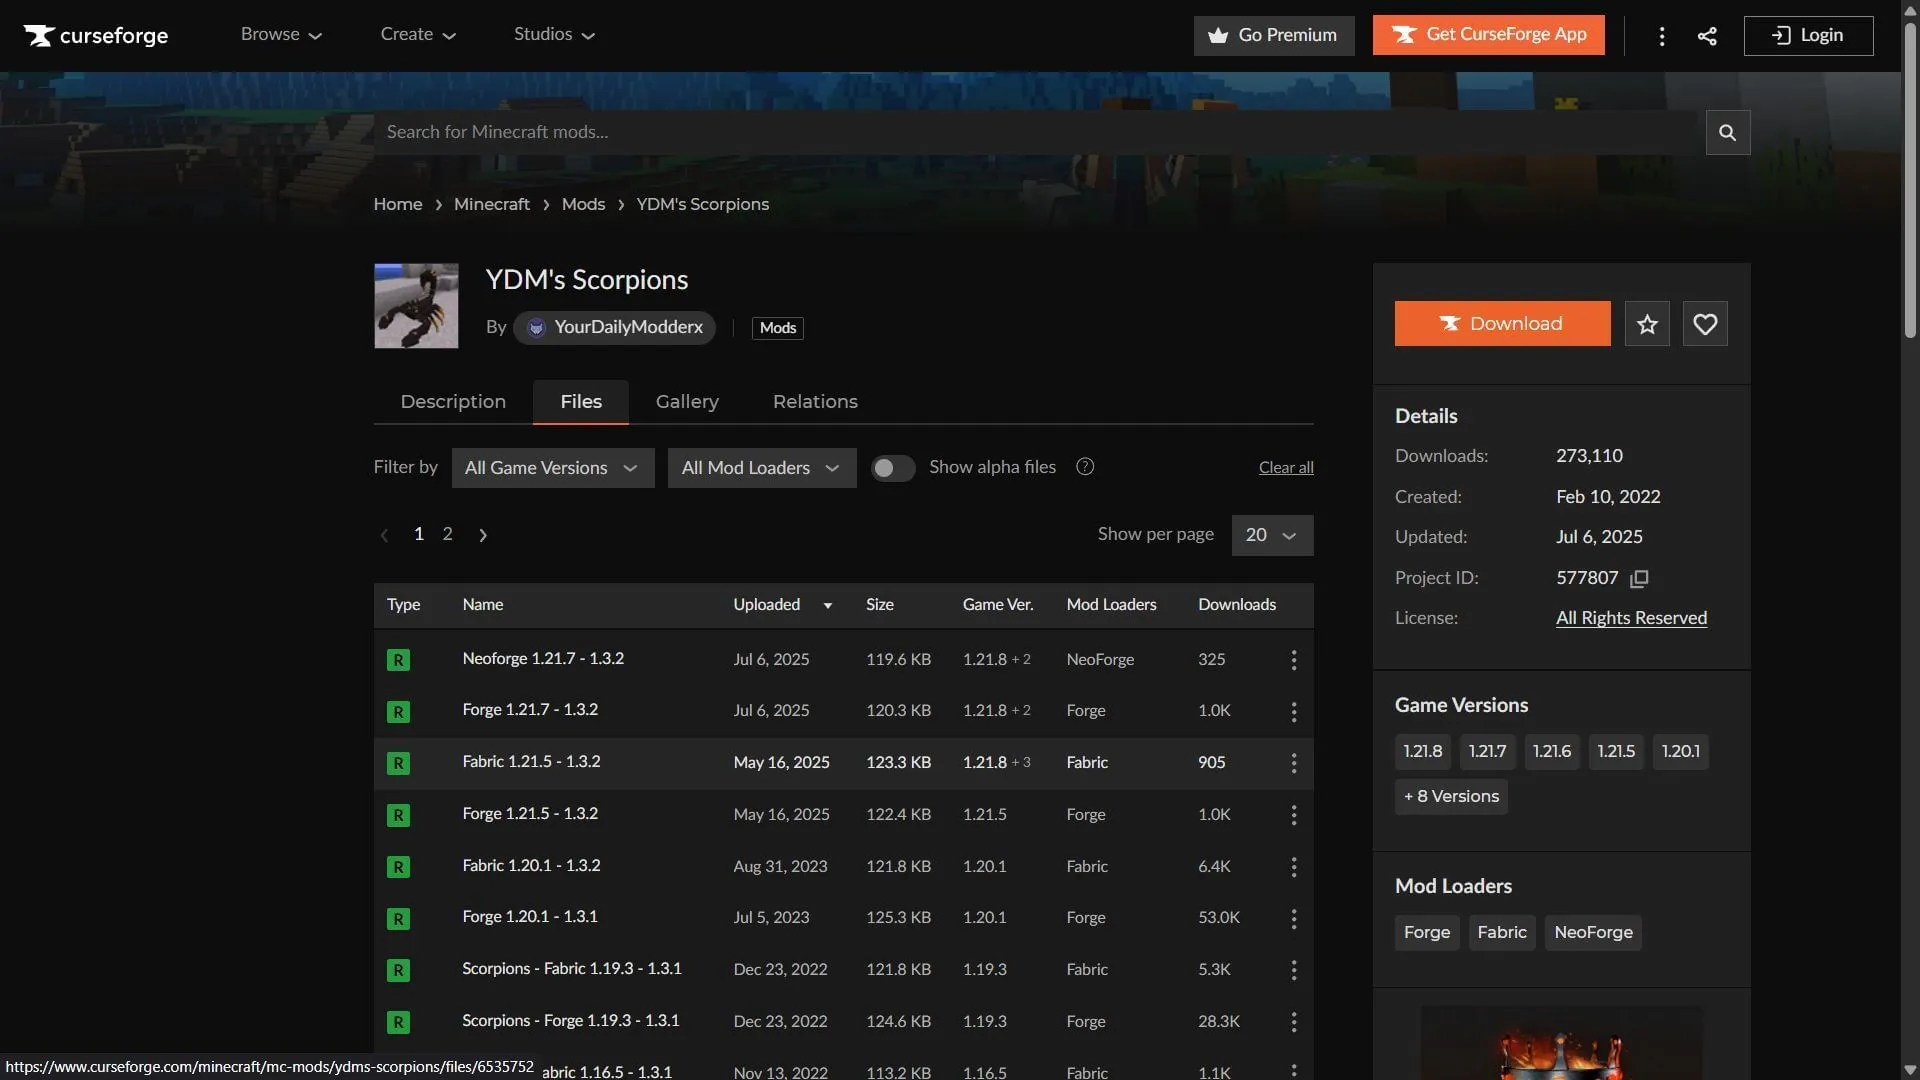Expand All Game Versions filter
Screen dimensions: 1920x1080
click(553, 468)
